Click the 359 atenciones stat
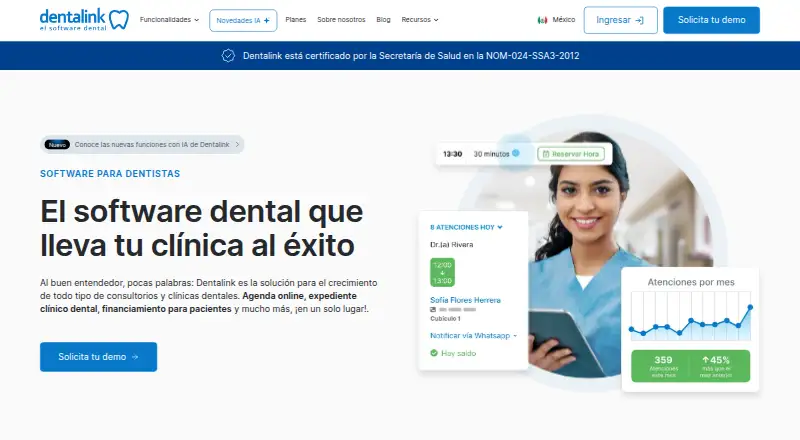Viewport: 800px width, 440px height. coord(663,366)
